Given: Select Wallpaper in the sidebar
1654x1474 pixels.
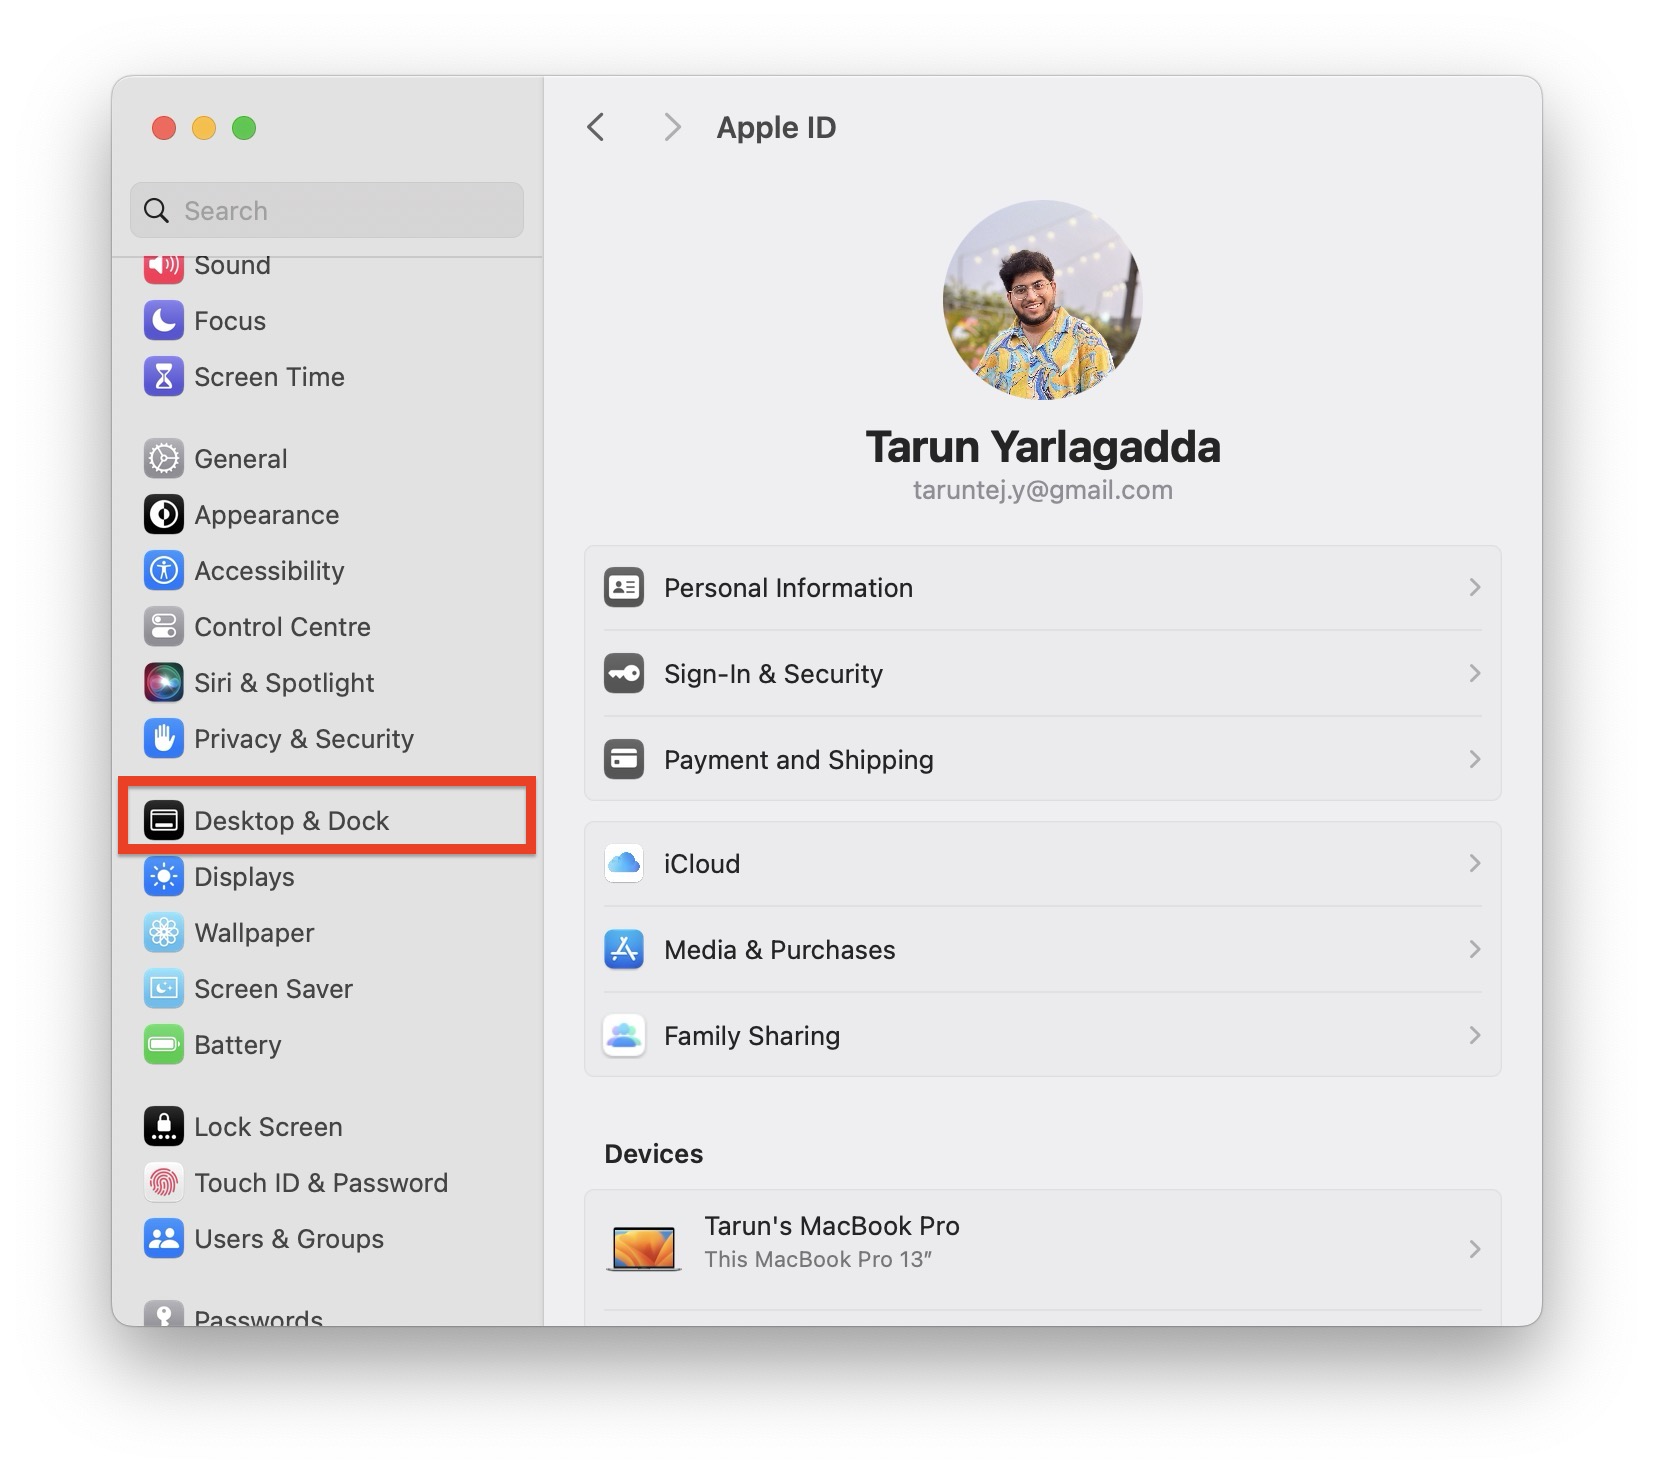Looking at the screenshot, I should coord(254,933).
